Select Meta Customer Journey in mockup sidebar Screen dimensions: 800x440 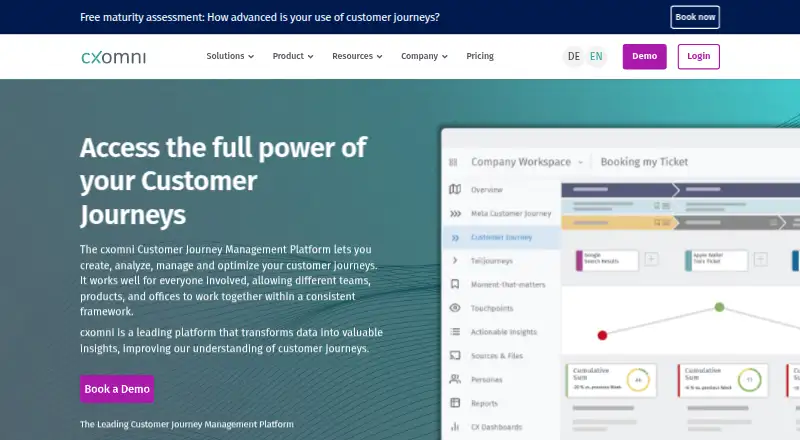coord(511,213)
